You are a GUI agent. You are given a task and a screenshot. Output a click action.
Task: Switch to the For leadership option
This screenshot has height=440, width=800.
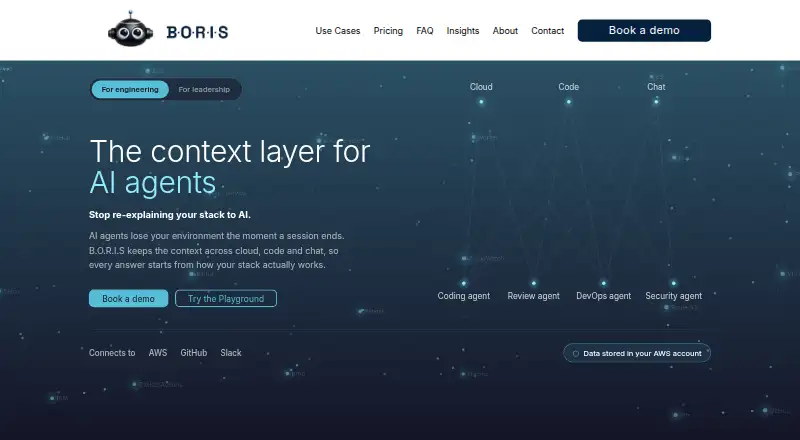[204, 89]
